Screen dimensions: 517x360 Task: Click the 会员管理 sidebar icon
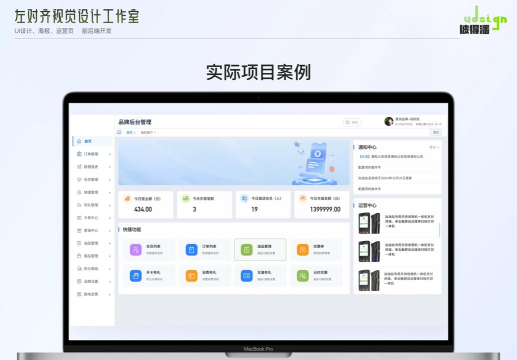click(x=79, y=179)
